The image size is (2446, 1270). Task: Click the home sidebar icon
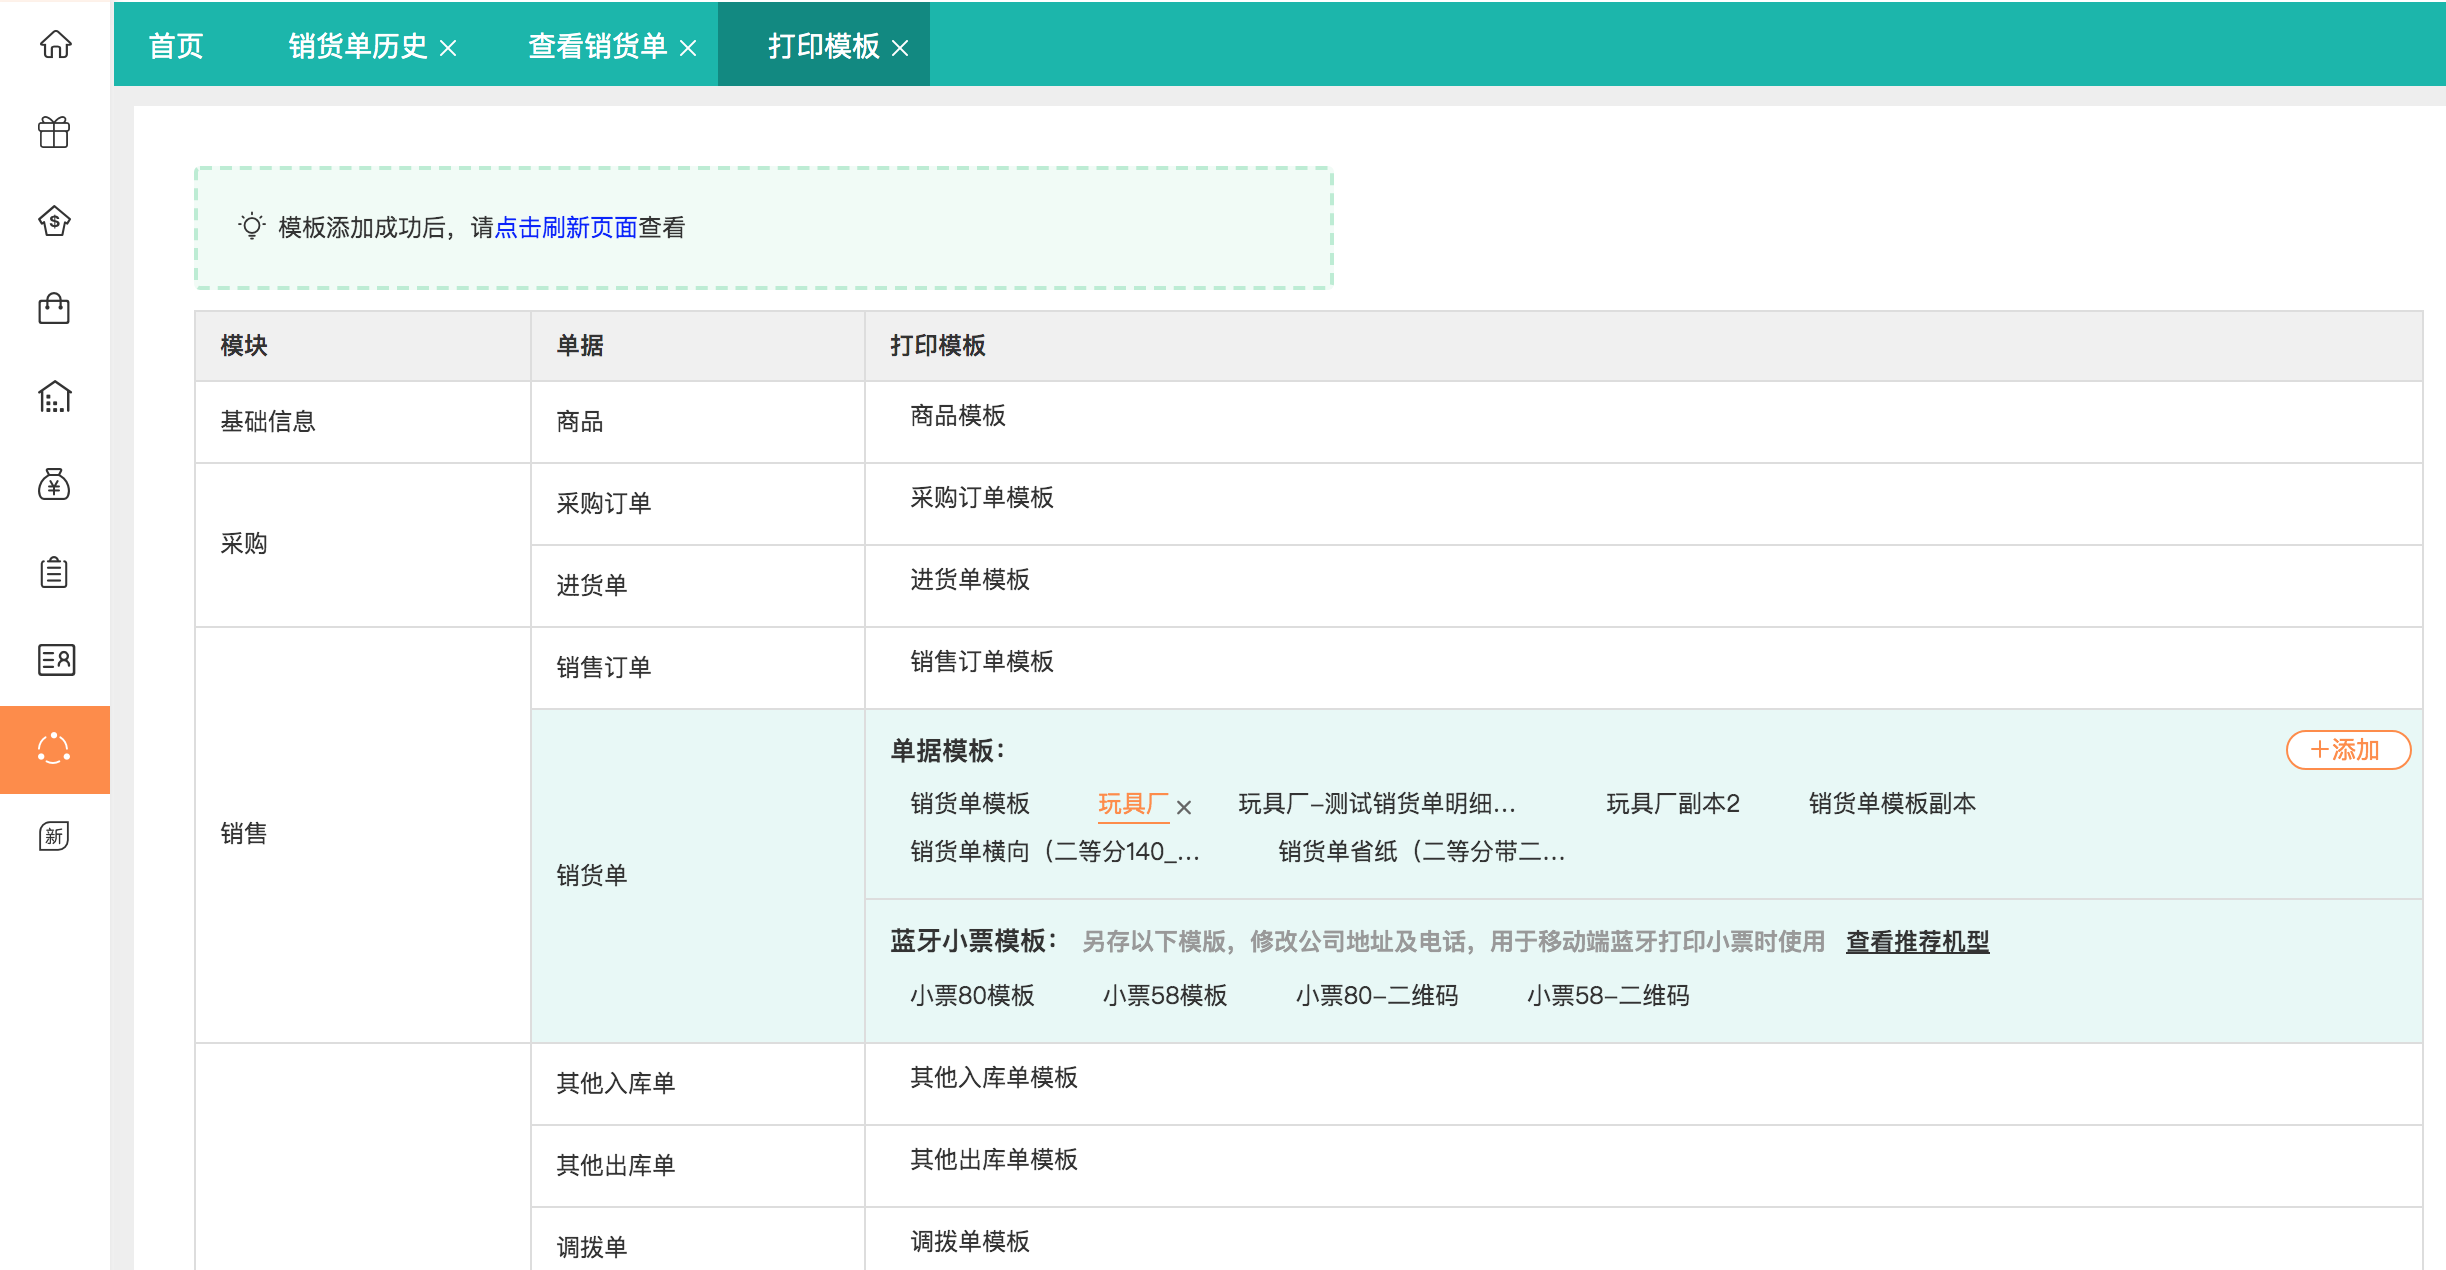55,45
